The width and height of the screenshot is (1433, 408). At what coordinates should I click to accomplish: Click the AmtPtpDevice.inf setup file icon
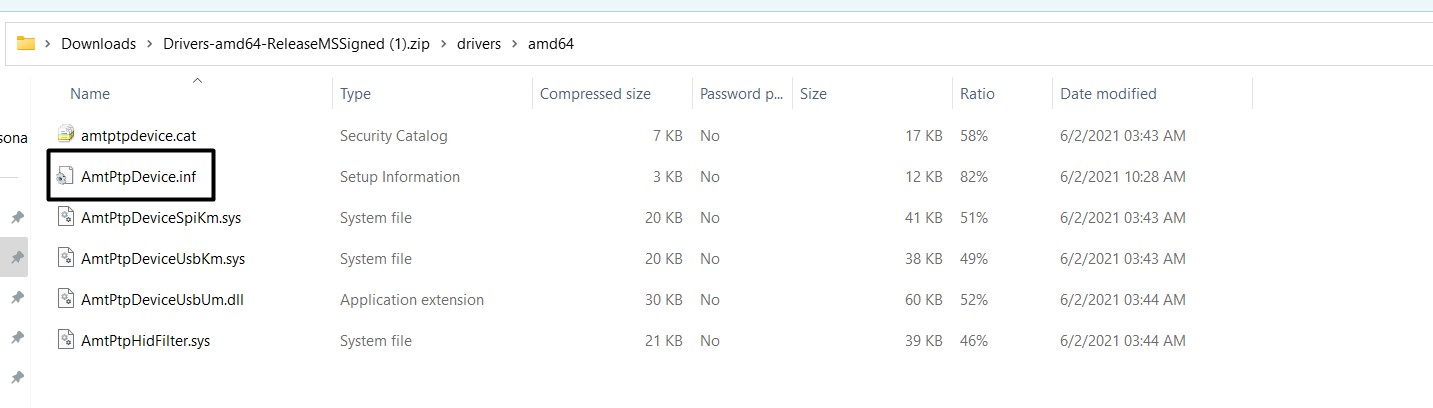coord(66,177)
